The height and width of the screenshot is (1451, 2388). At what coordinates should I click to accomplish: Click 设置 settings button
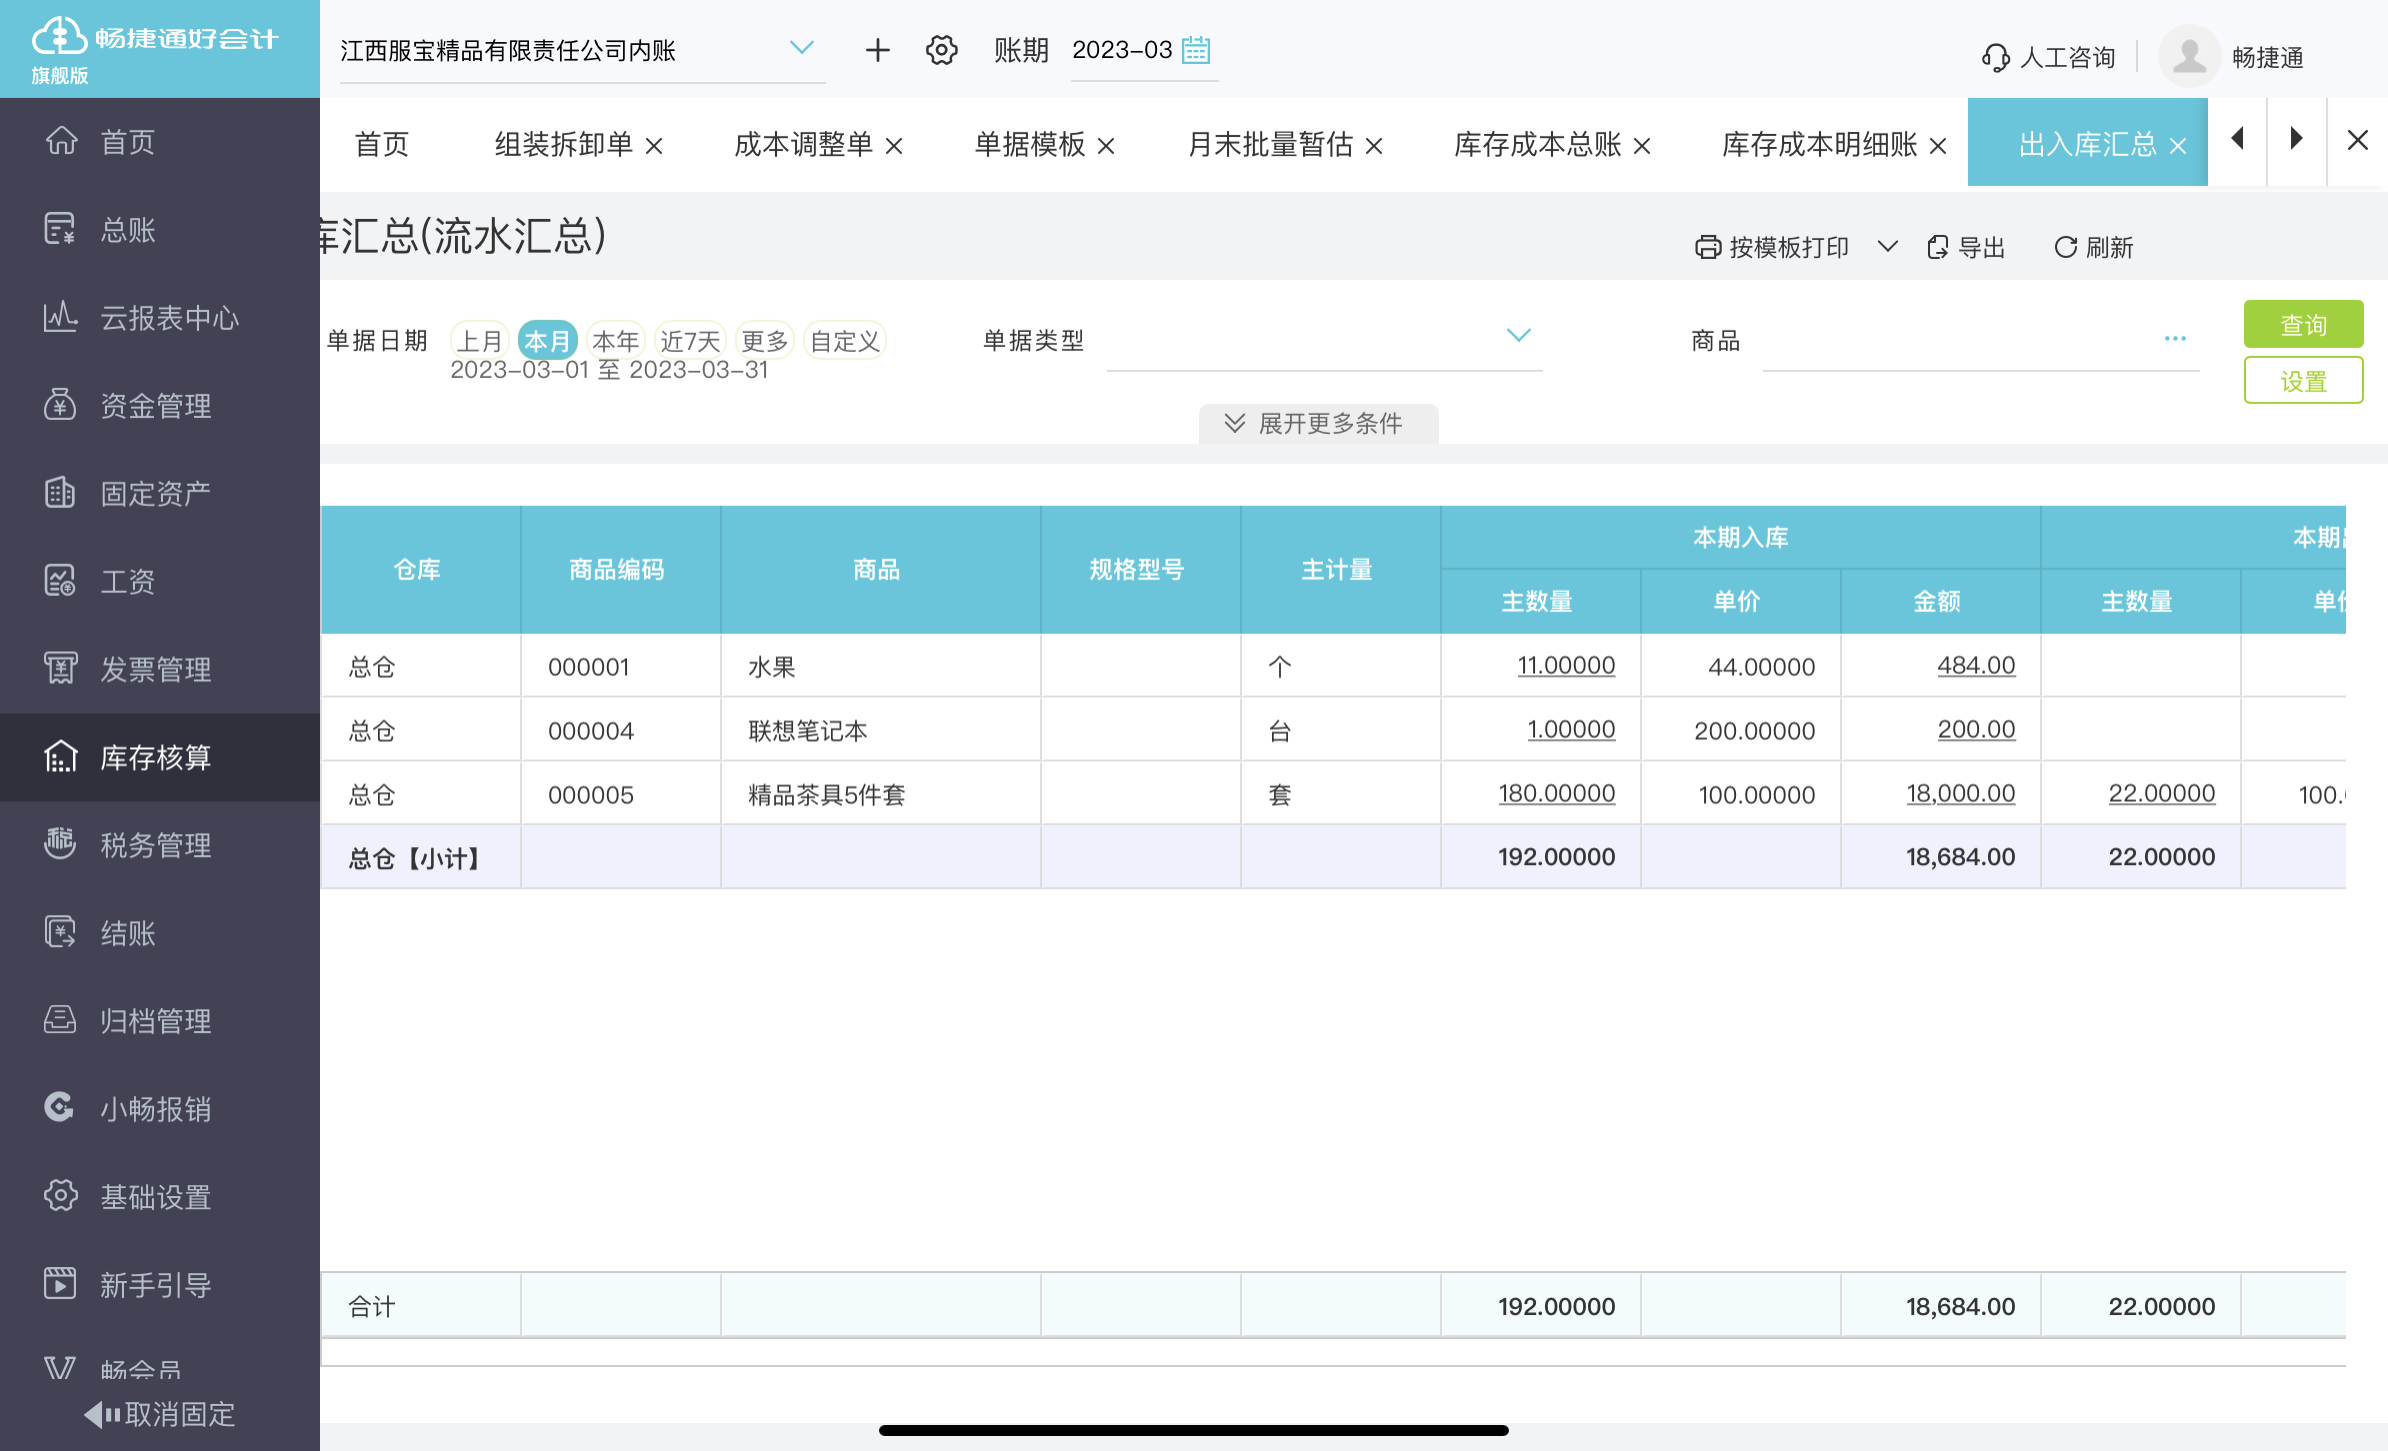coord(2303,379)
